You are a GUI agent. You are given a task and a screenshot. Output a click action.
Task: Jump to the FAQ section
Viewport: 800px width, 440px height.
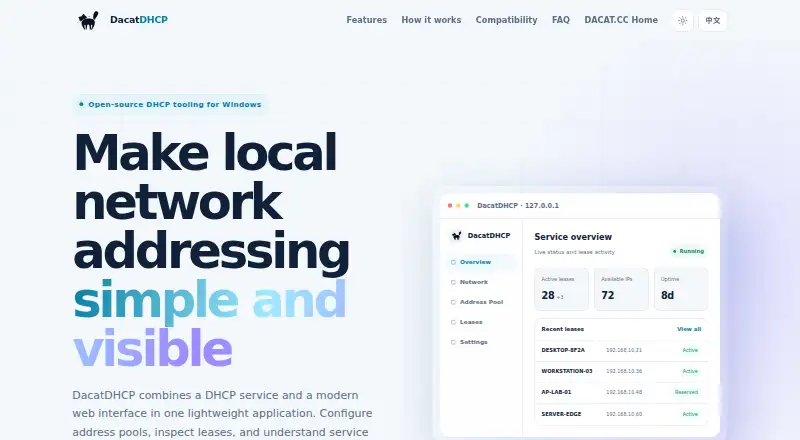click(x=561, y=20)
